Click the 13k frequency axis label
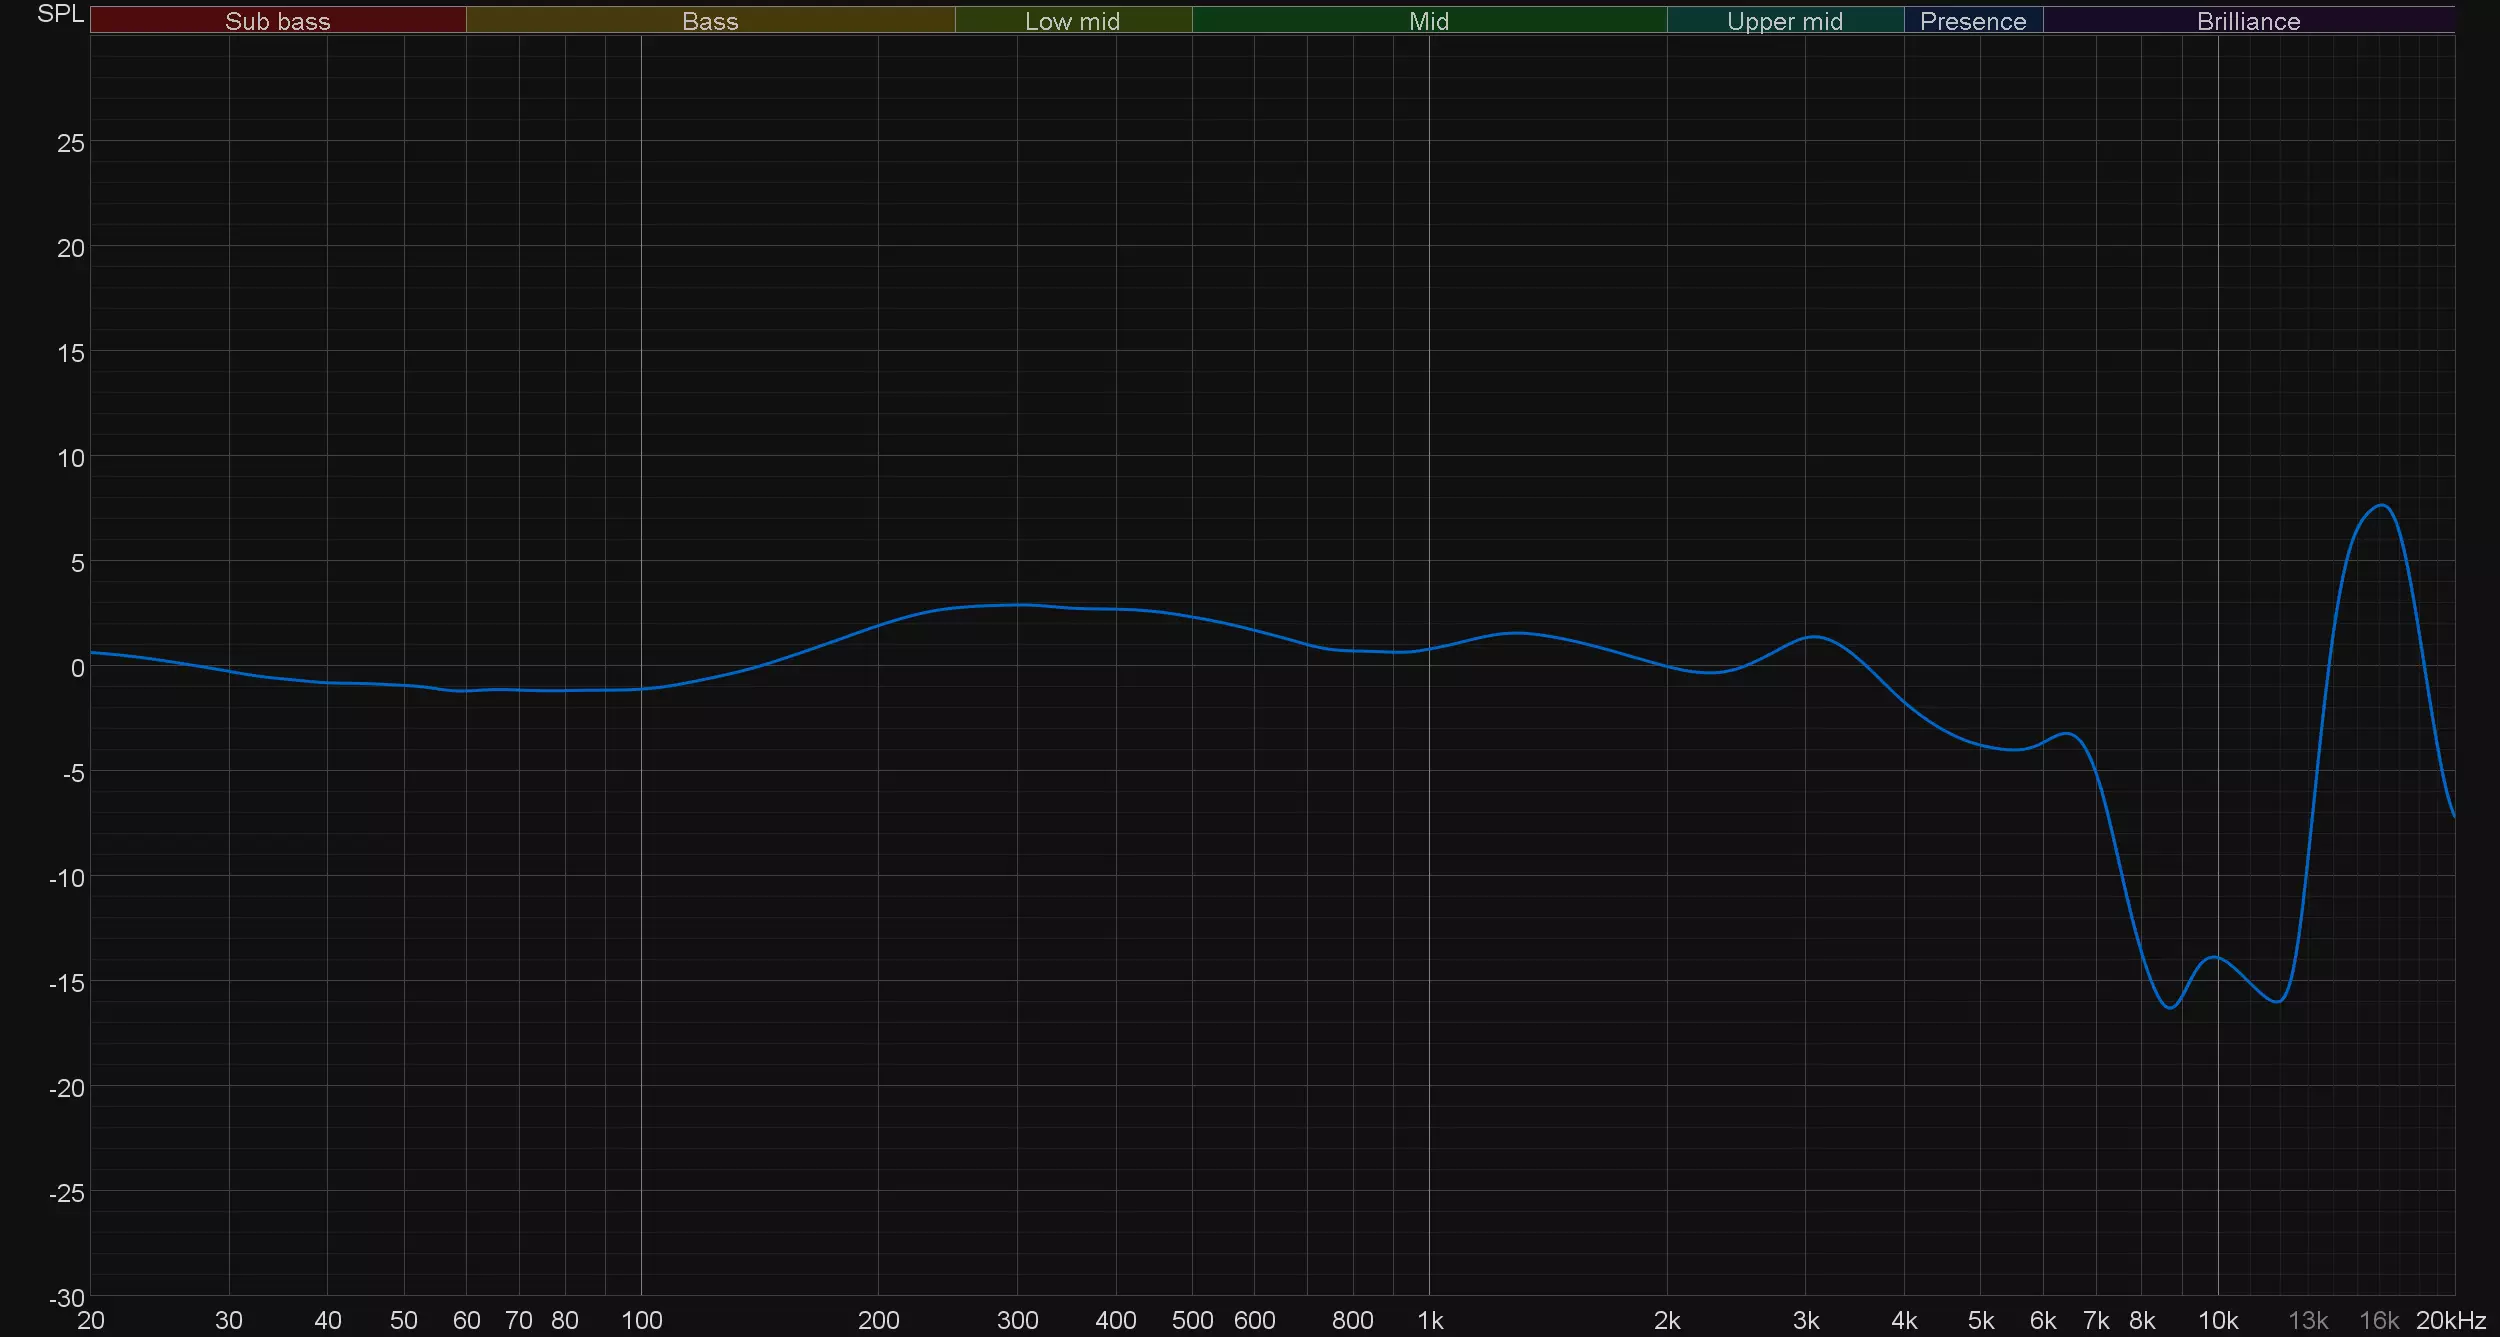The height and width of the screenshot is (1337, 2500). [x=2308, y=1320]
